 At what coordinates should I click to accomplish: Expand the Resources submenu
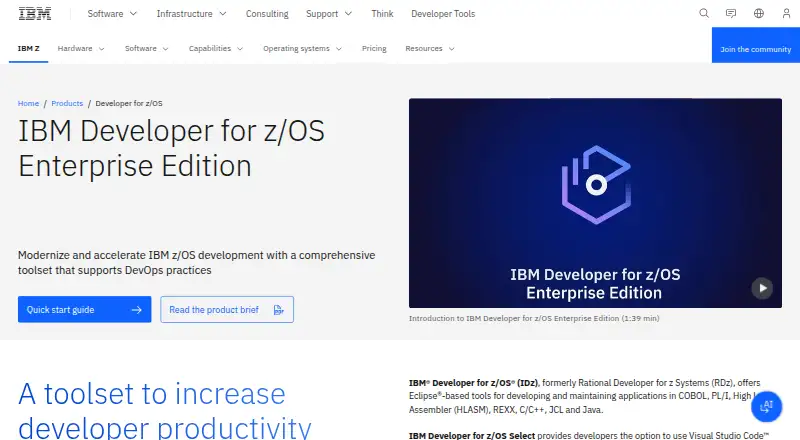click(430, 48)
